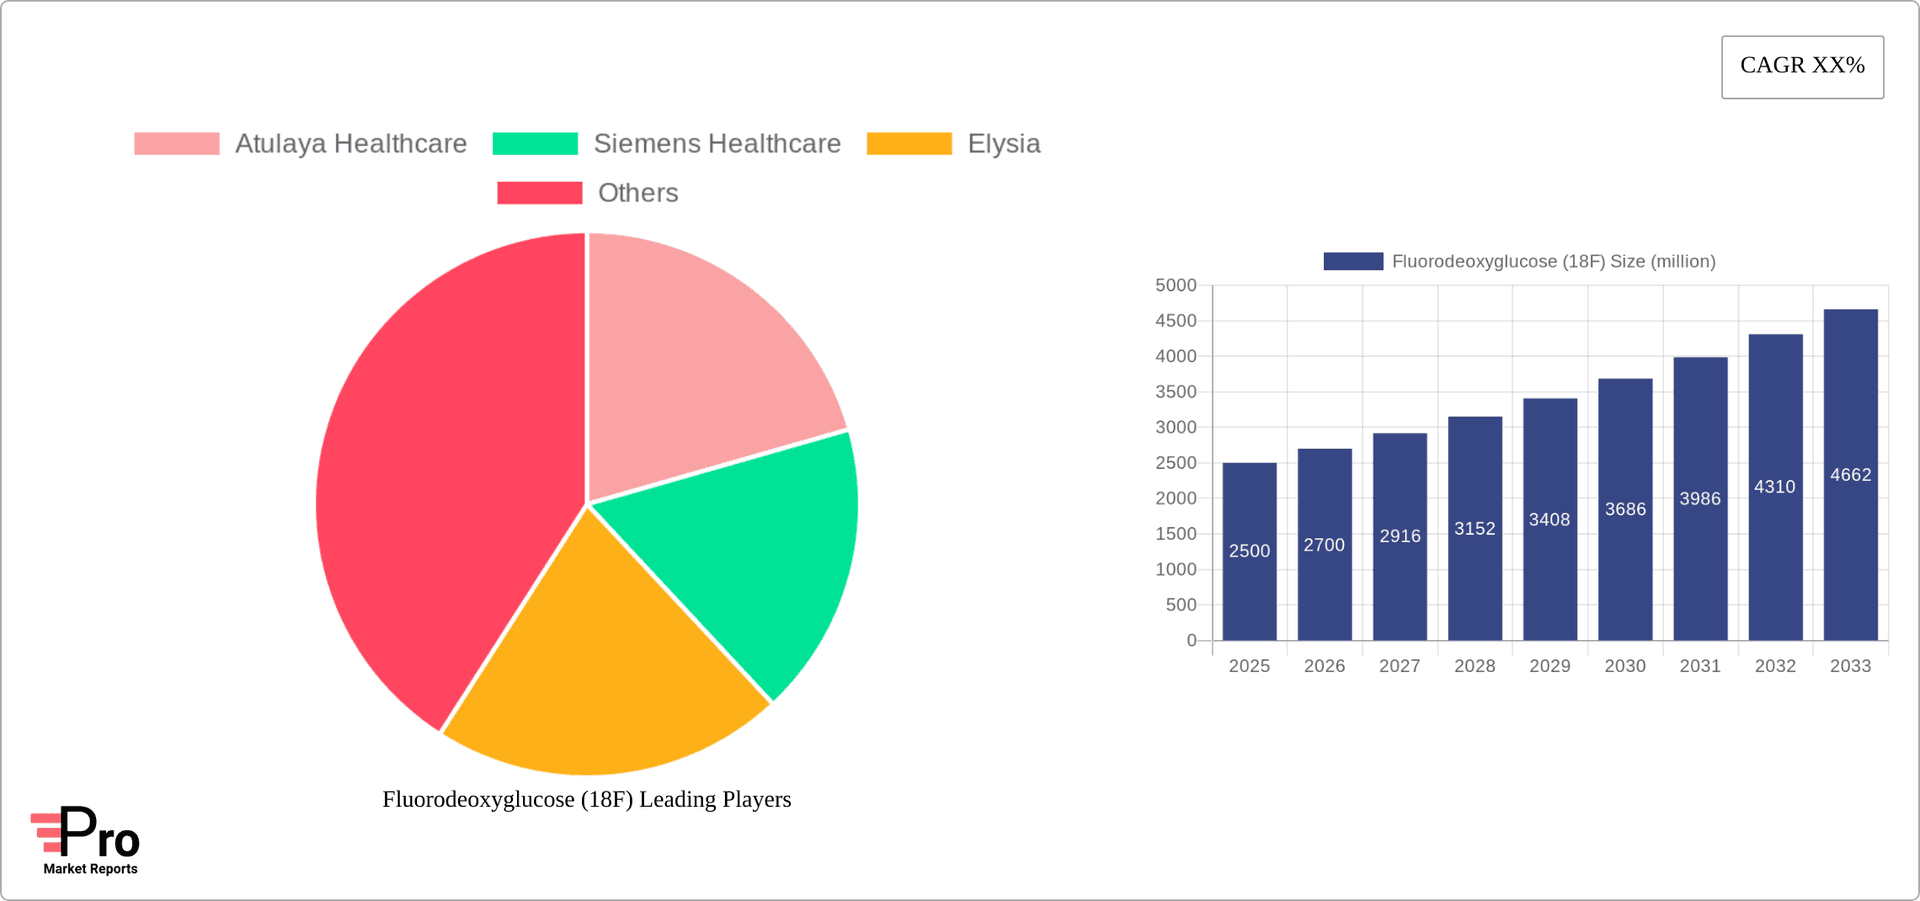The image size is (1920, 901).
Task: Select the Atulaya Healthcare legend color swatch
Action: (176, 143)
